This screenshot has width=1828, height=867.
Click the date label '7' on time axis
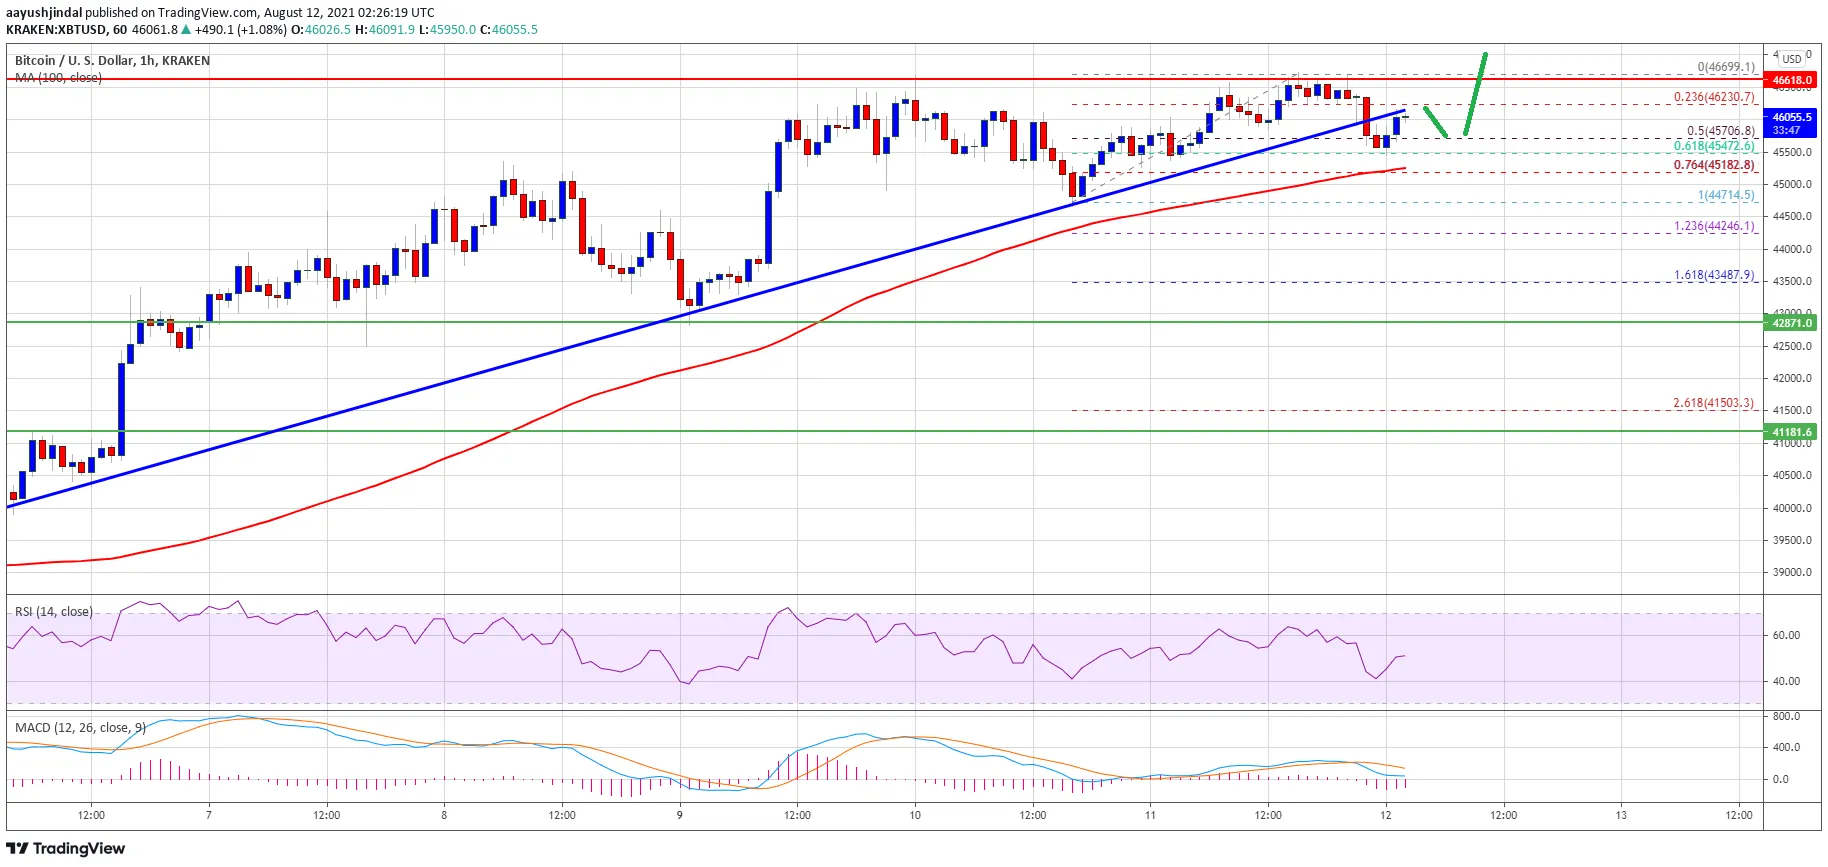click(x=209, y=815)
